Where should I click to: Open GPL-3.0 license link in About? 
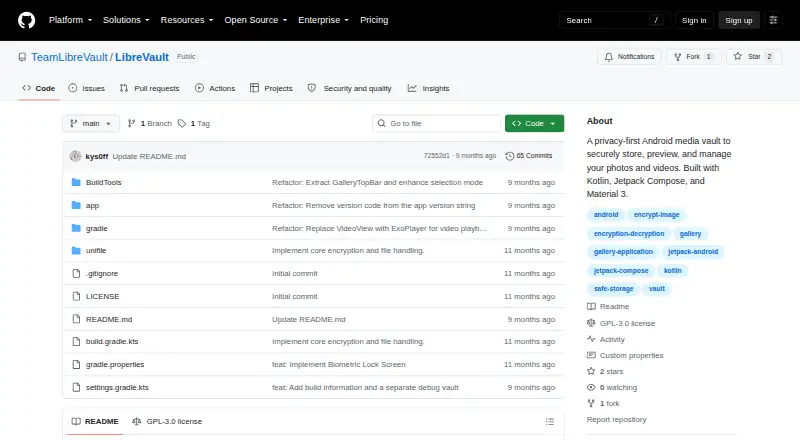pyautogui.click(x=621, y=324)
